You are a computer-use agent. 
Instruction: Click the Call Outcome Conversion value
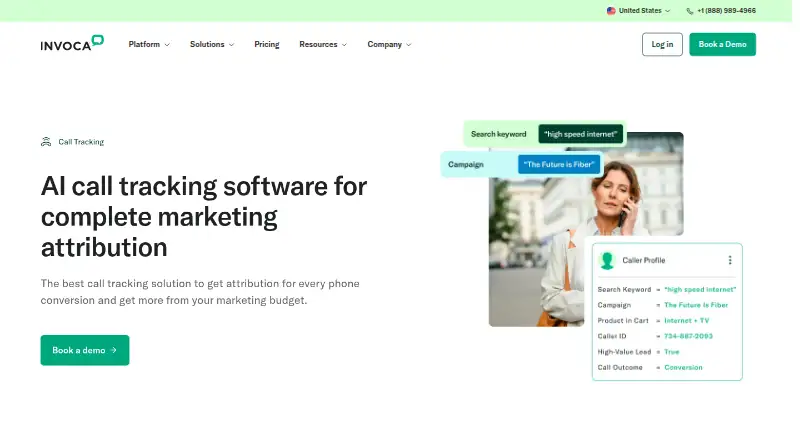[683, 368]
